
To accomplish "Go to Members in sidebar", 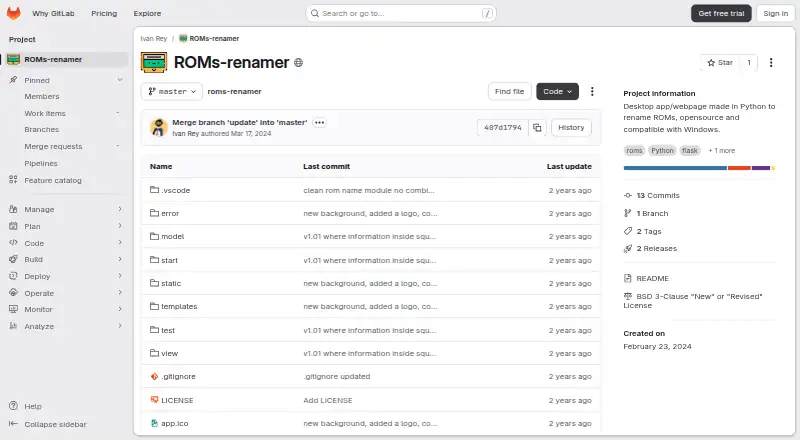I will (42, 96).
